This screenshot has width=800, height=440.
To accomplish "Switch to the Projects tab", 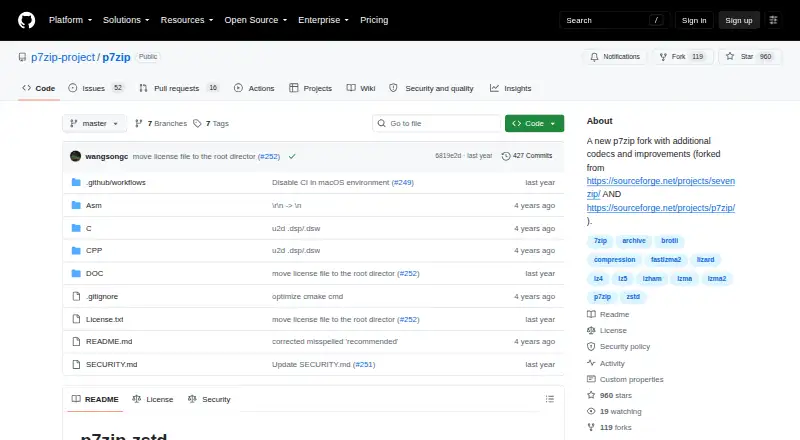I will tap(310, 88).
